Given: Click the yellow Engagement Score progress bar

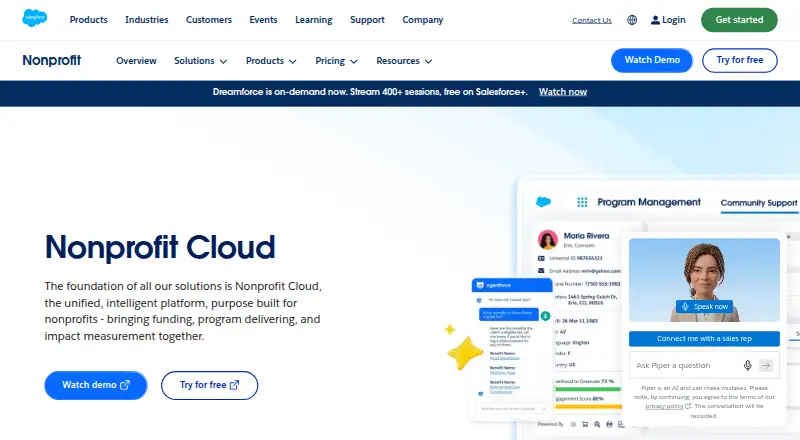Looking at the screenshot, I should click(x=588, y=406).
